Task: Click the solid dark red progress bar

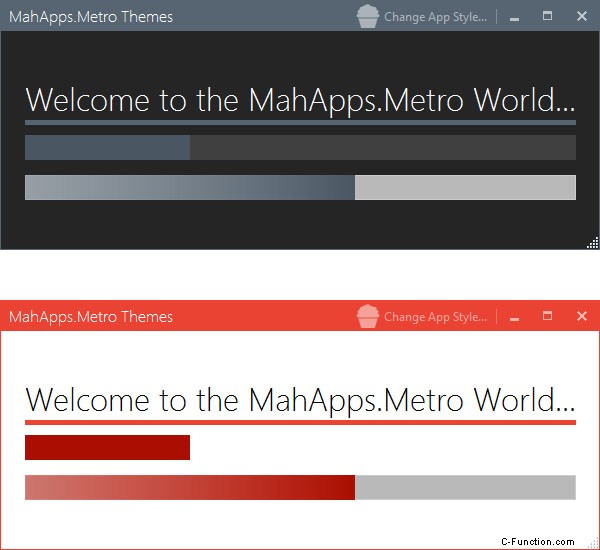Action: point(107,447)
